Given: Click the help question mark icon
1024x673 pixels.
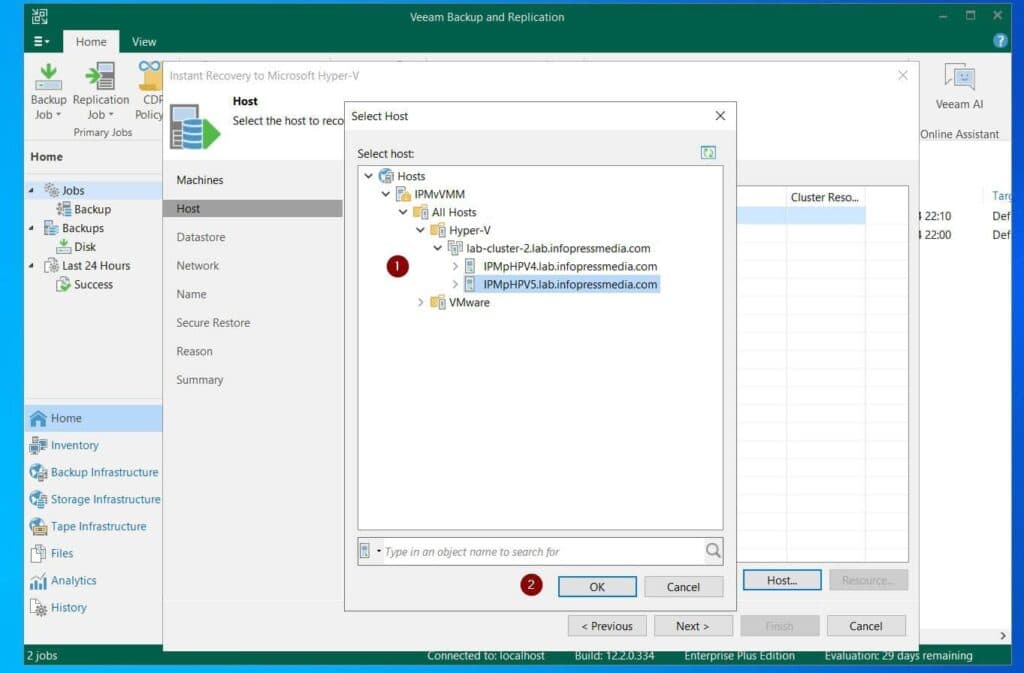Looking at the screenshot, I should (1000, 41).
